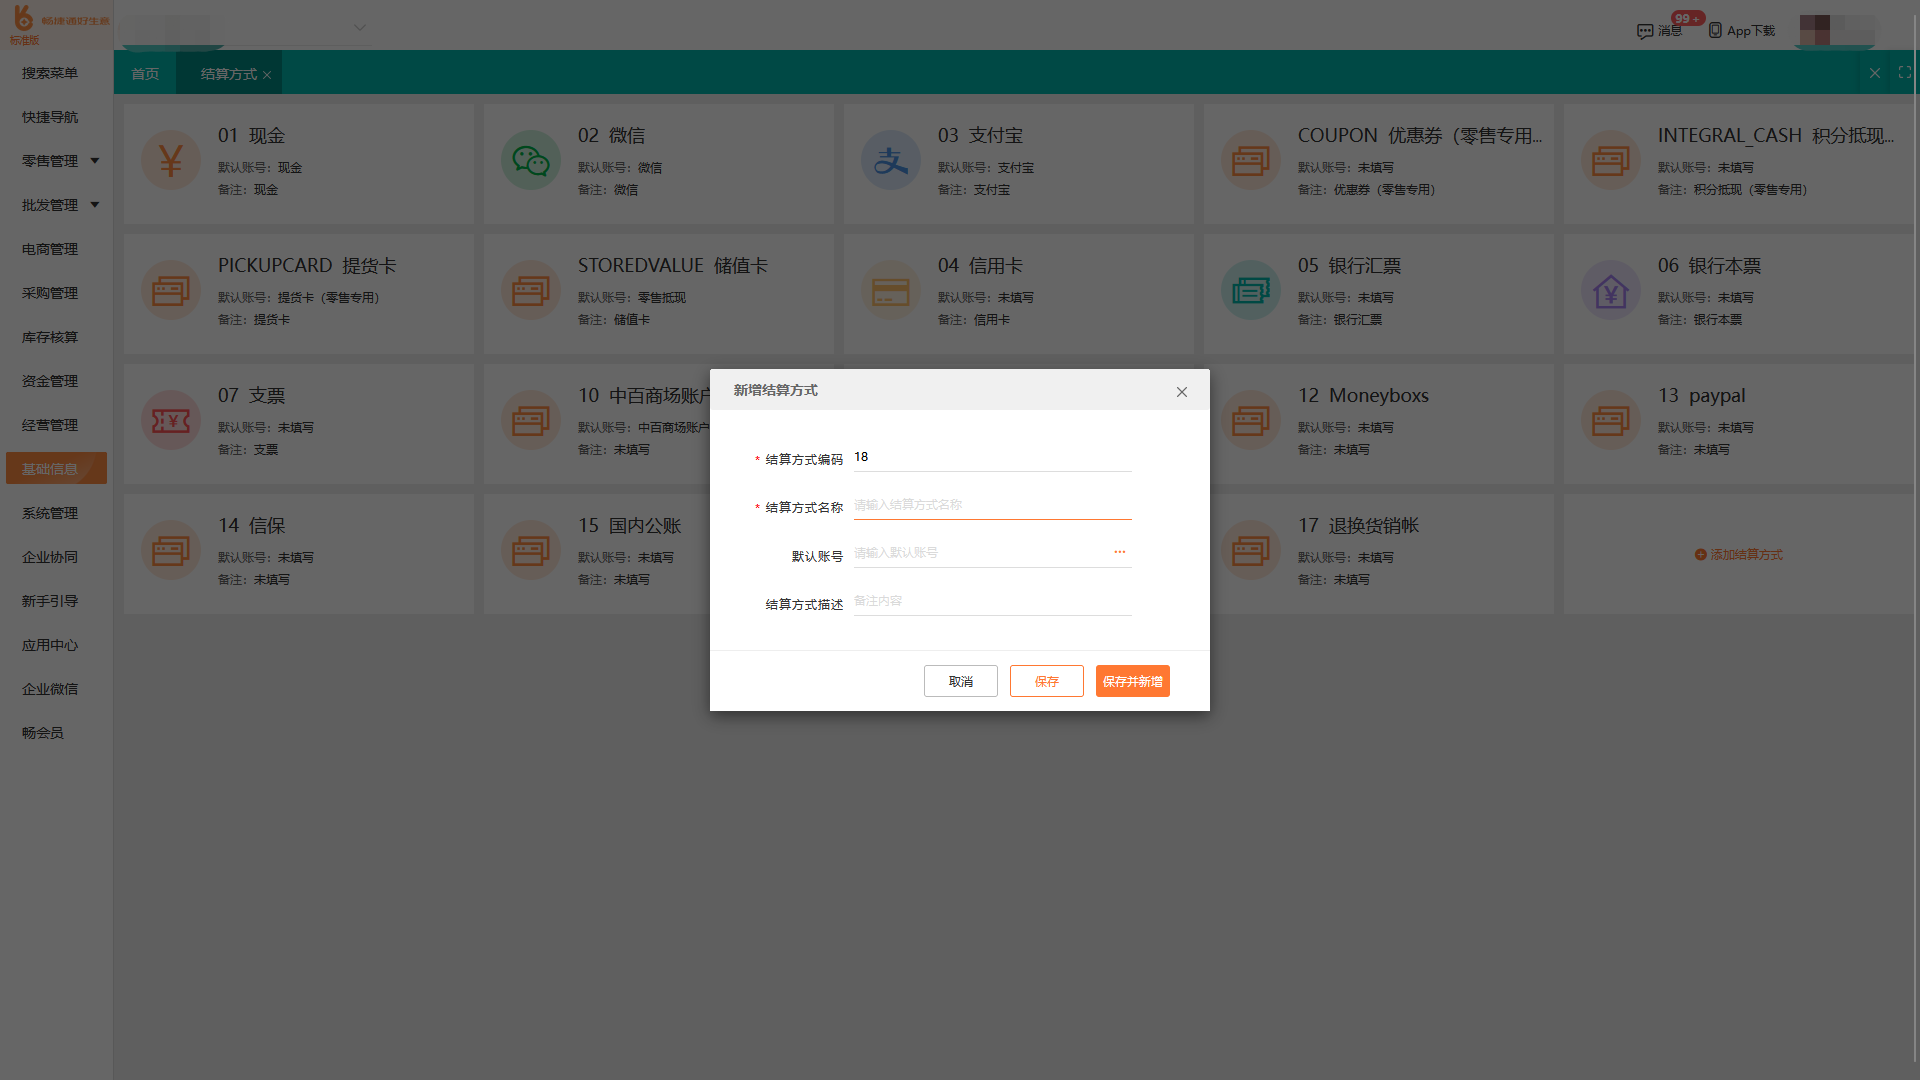The width and height of the screenshot is (1920, 1080).
Task: Click the 储值卡 STOREDVALUE icon
Action: tap(529, 289)
